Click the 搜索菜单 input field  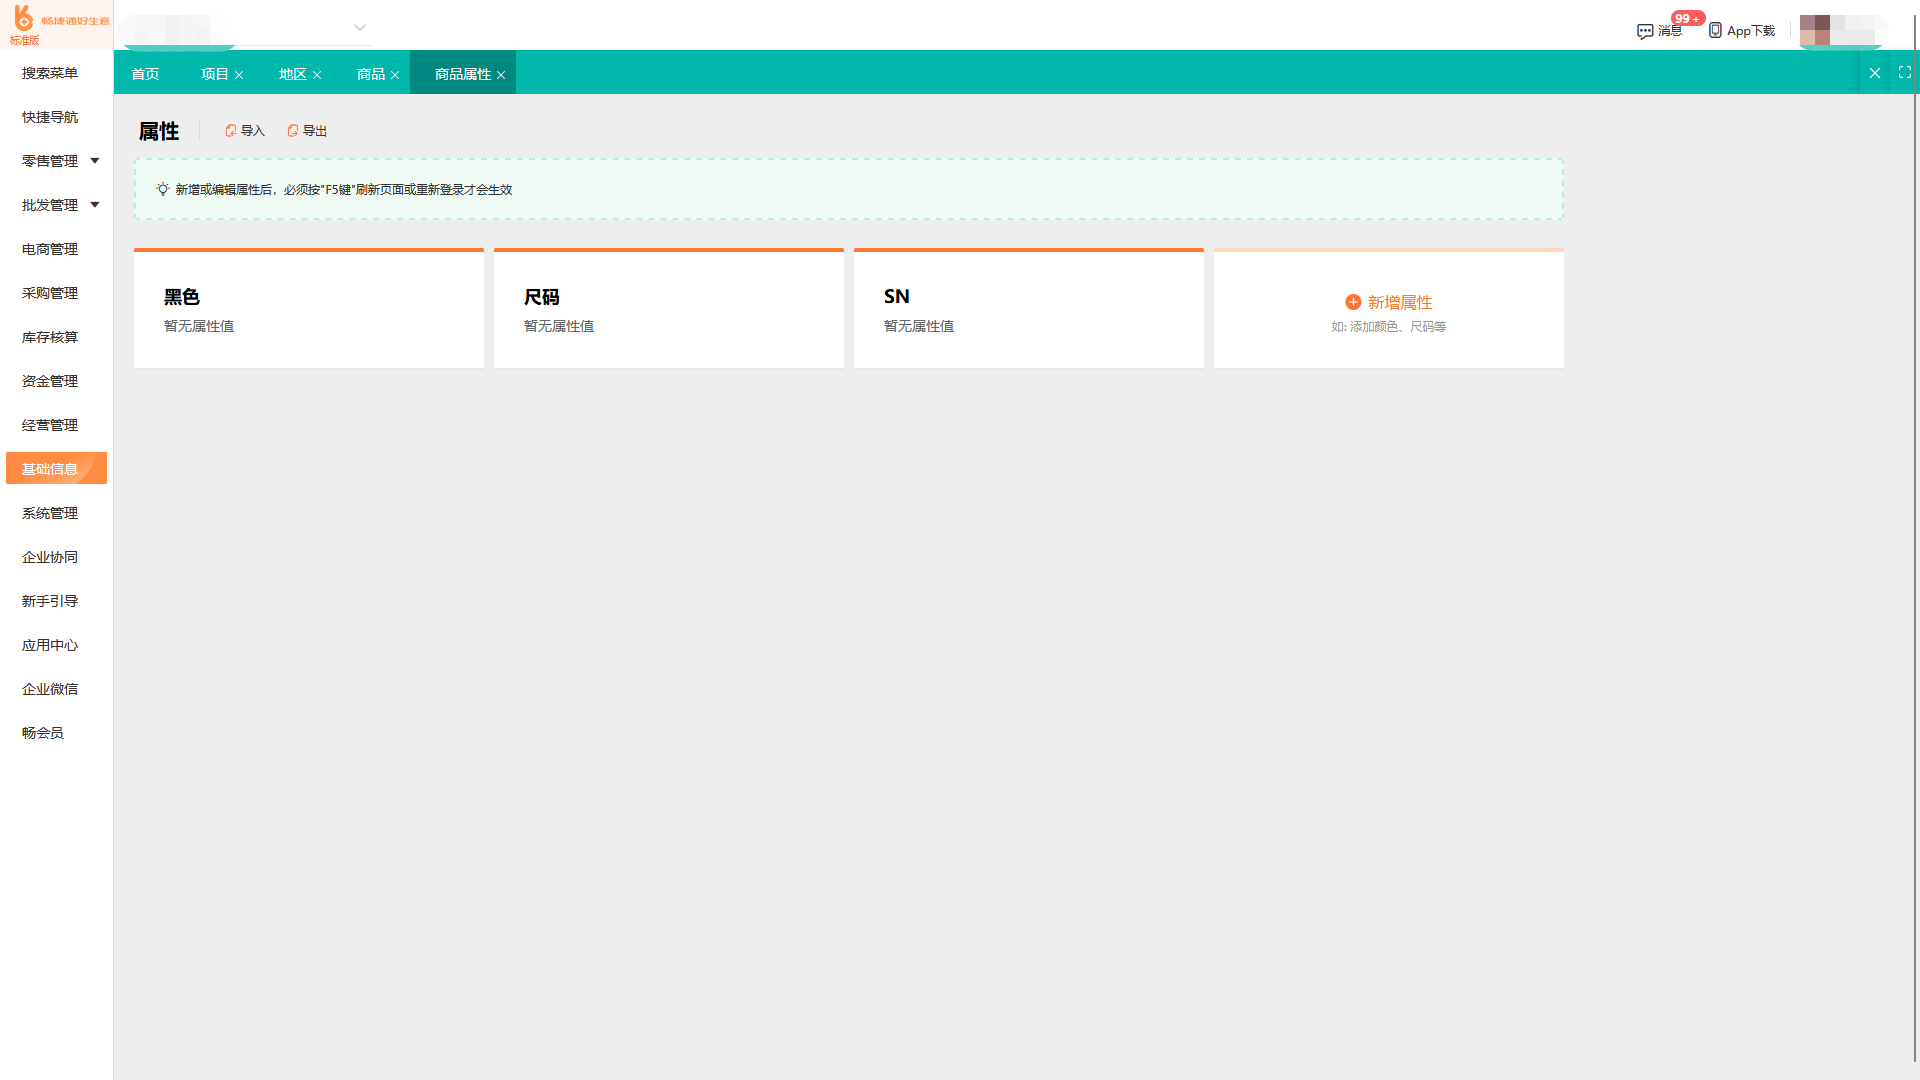55,73
